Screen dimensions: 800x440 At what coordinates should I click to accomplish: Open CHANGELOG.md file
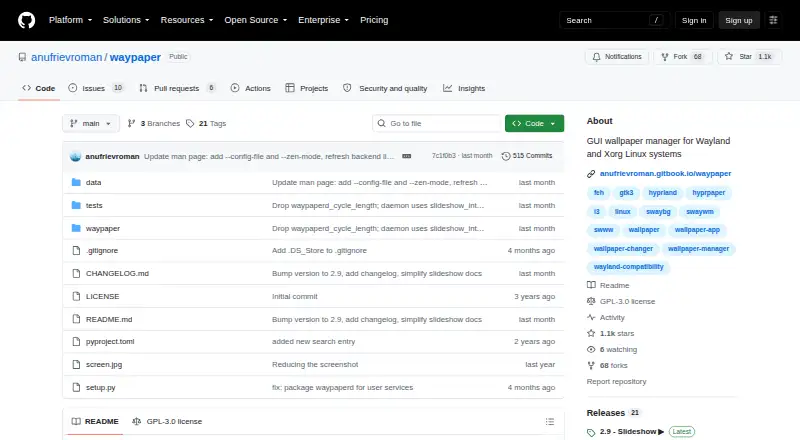coord(117,274)
